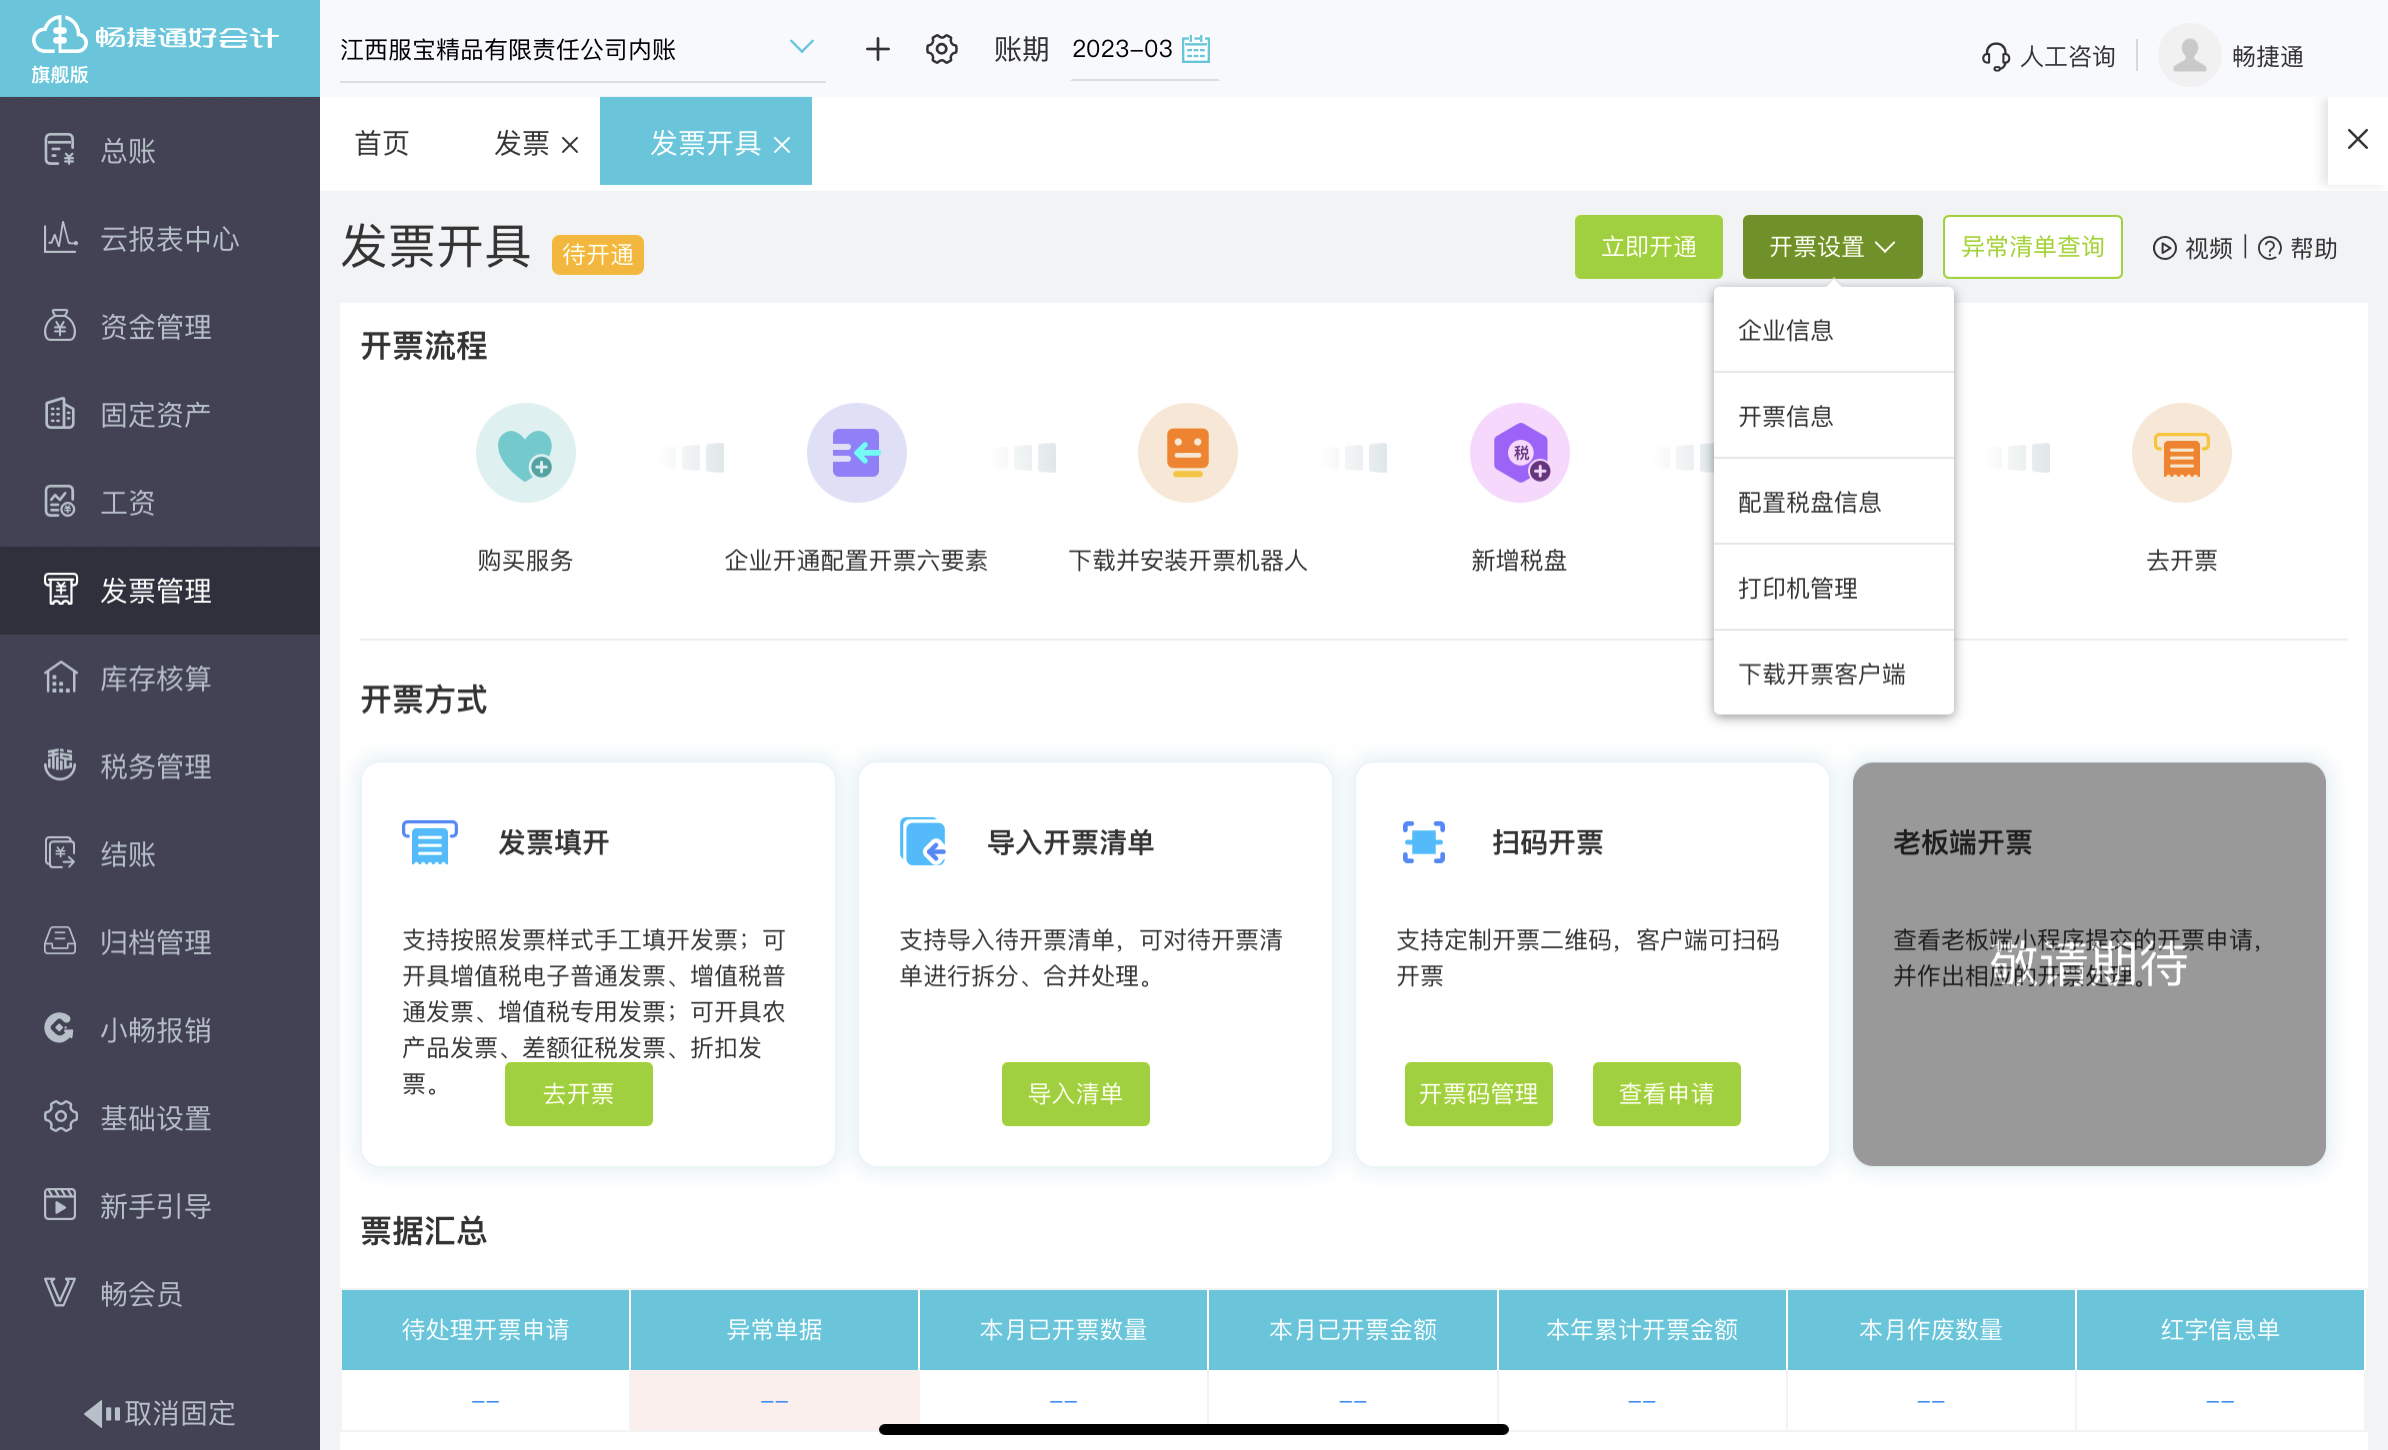Click 异常清单查询 button

[2033, 246]
